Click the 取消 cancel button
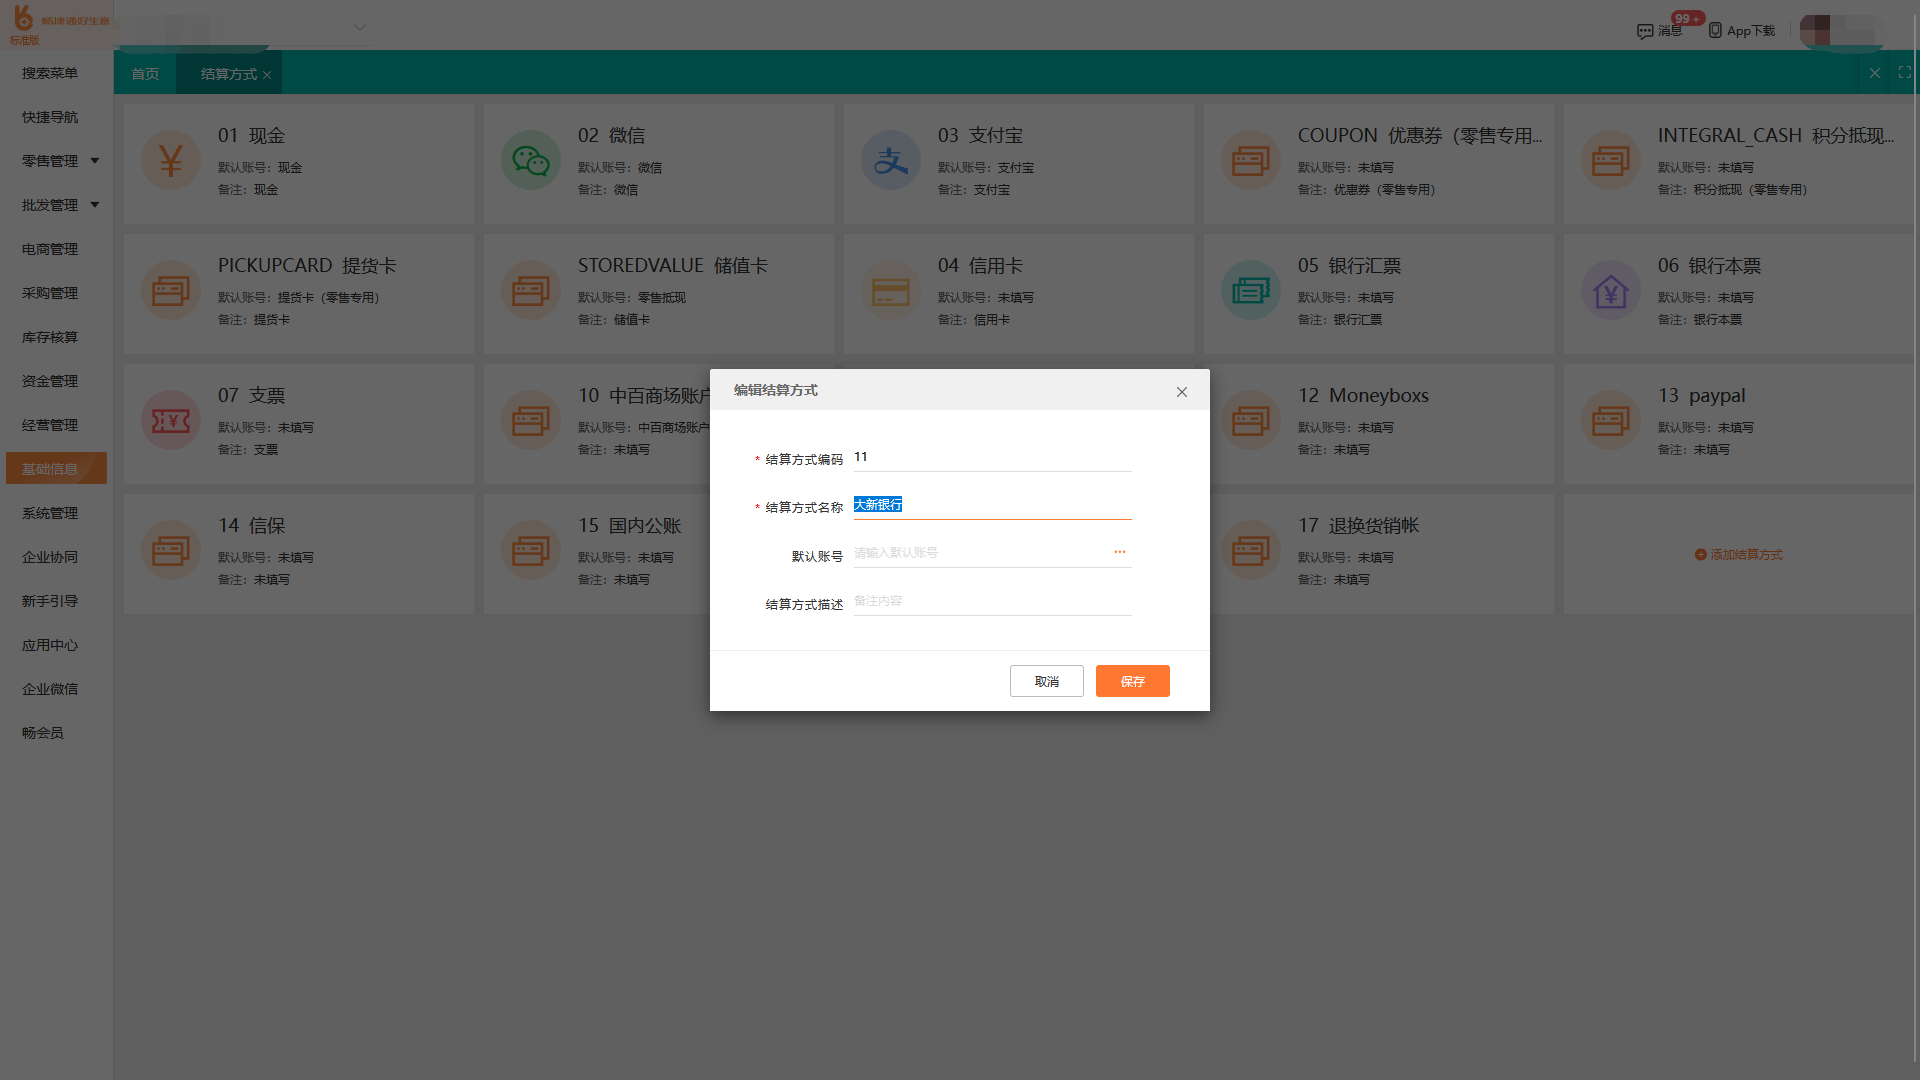1920x1080 pixels. tap(1047, 680)
